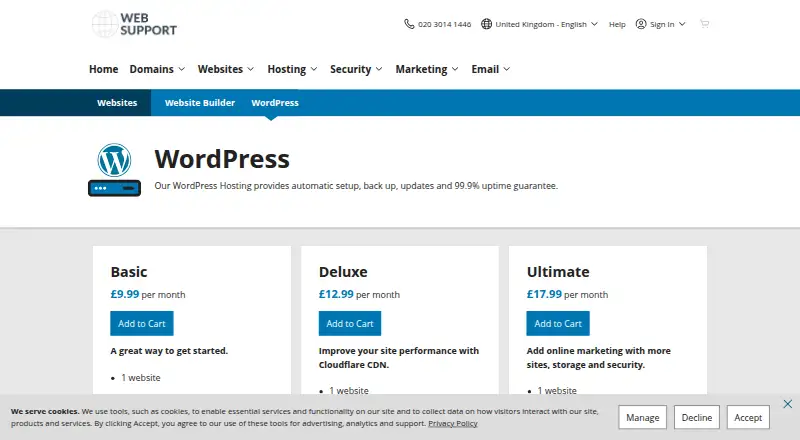The image size is (800, 440).
Task: Click the WordPress server logo graphic
Action: tap(114, 169)
